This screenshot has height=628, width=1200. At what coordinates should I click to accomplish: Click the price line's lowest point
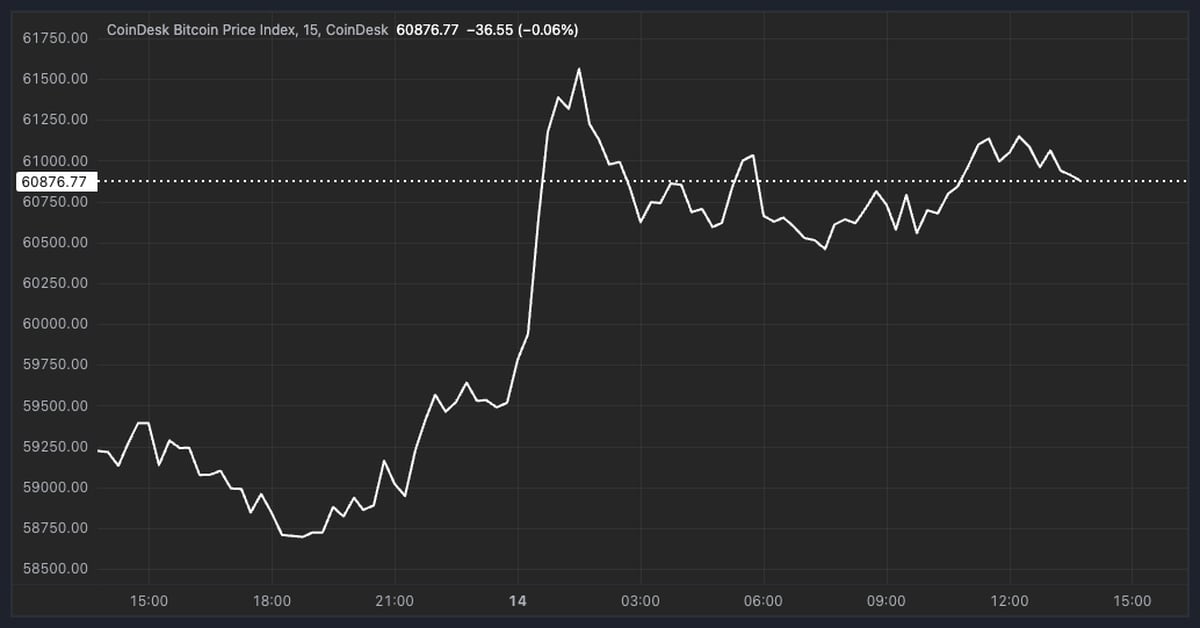(302, 537)
